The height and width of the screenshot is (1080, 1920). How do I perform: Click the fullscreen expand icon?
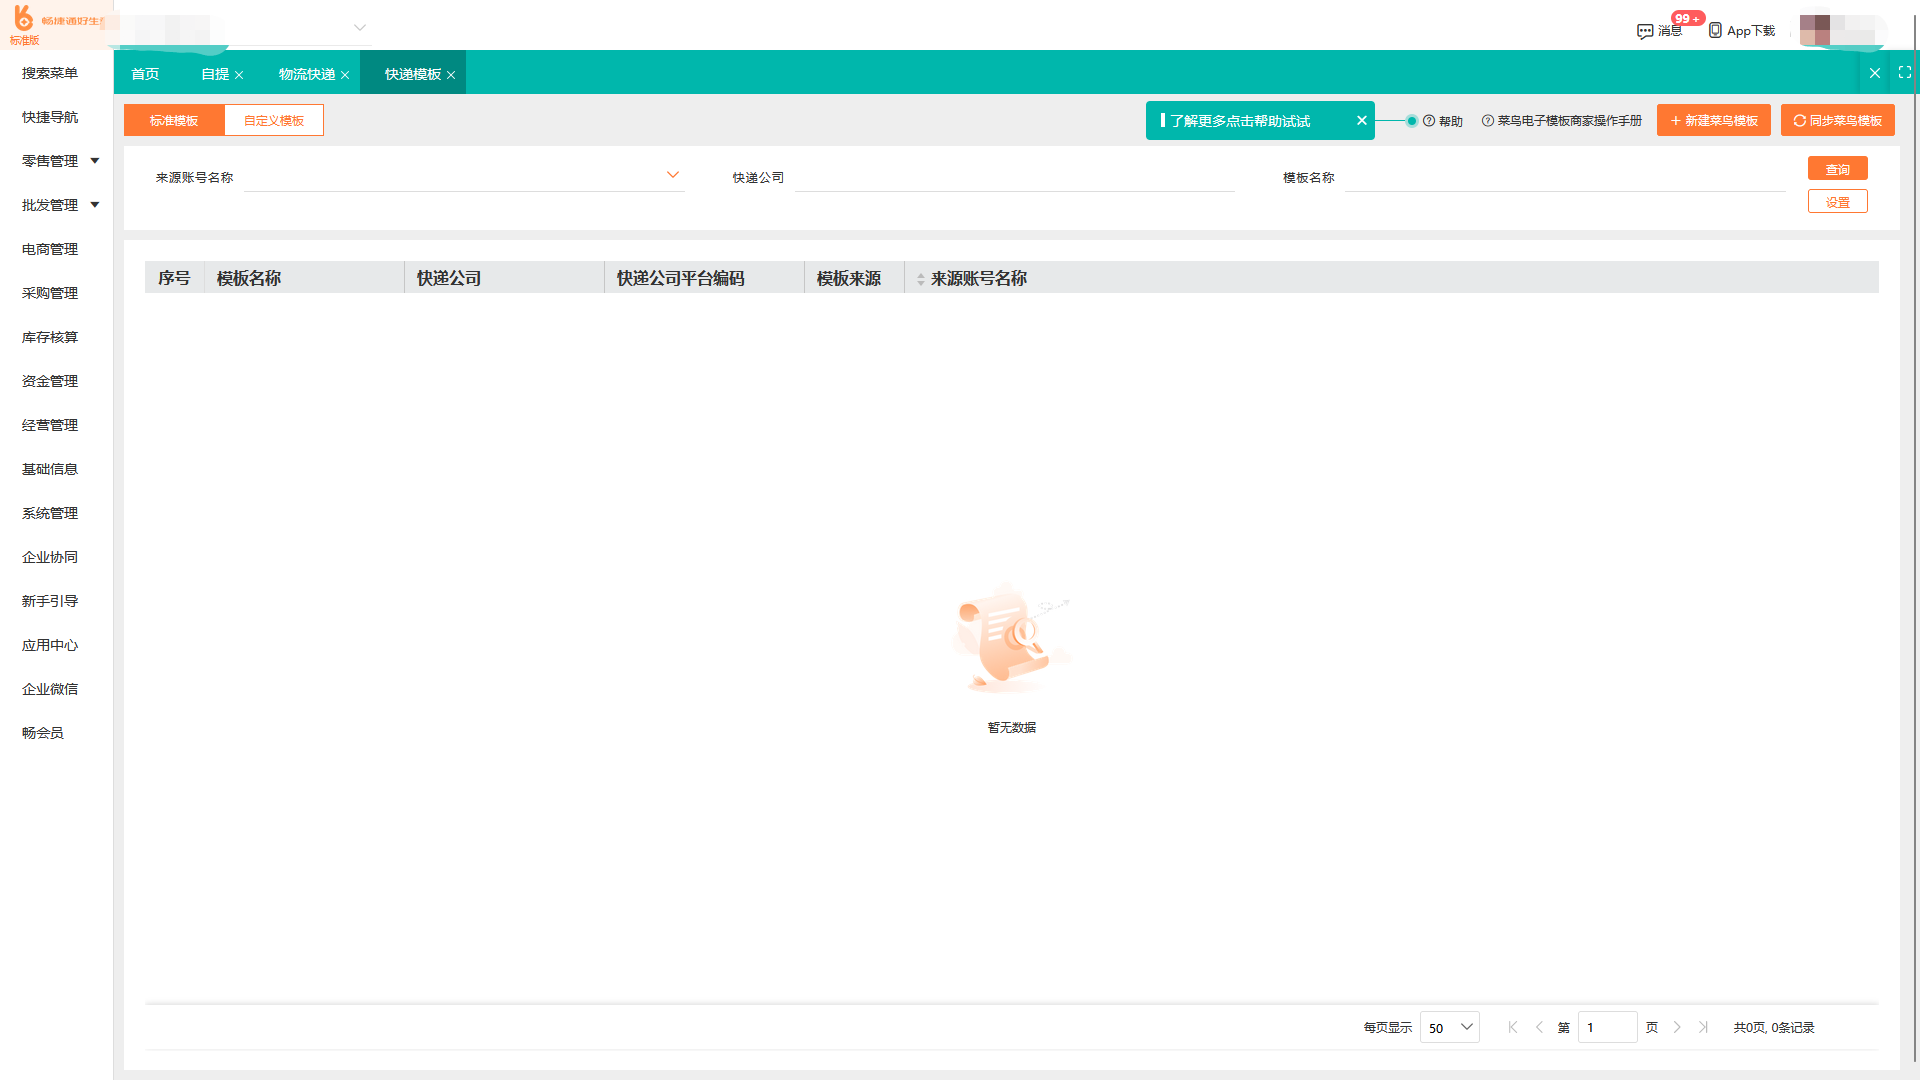pos(1904,73)
